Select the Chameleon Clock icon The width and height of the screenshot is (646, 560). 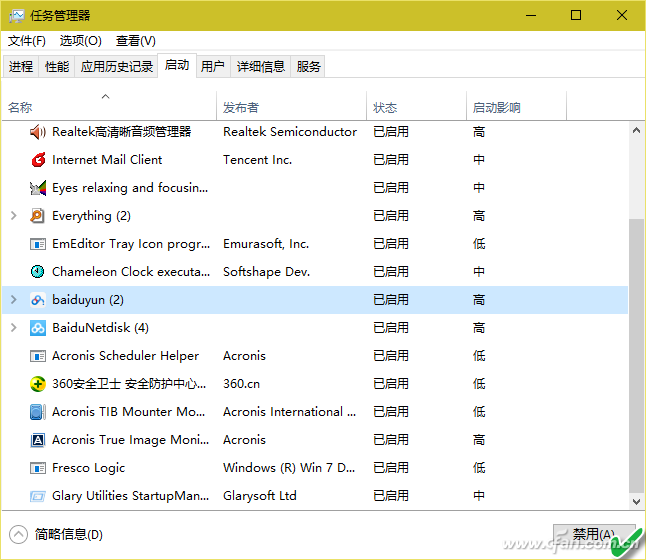(x=38, y=272)
